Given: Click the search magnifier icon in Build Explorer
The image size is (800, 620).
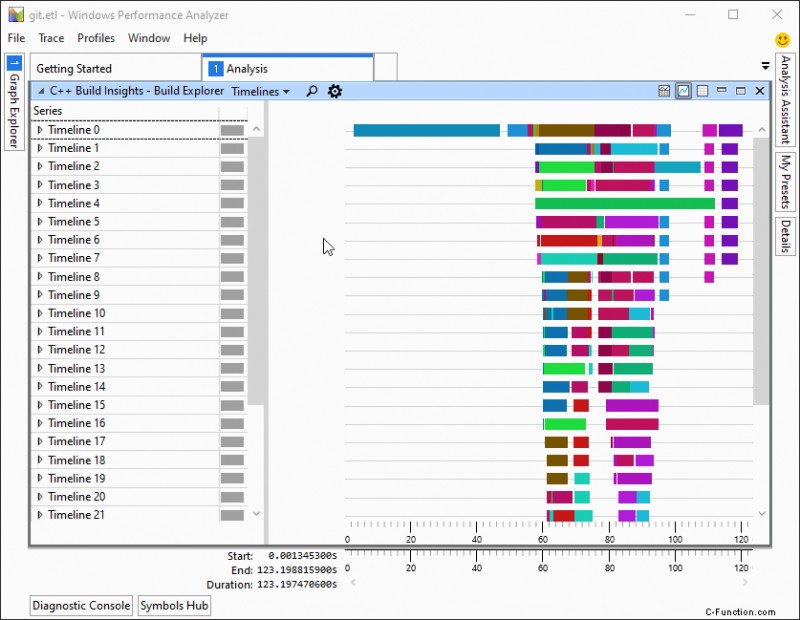Looking at the screenshot, I should [312, 91].
